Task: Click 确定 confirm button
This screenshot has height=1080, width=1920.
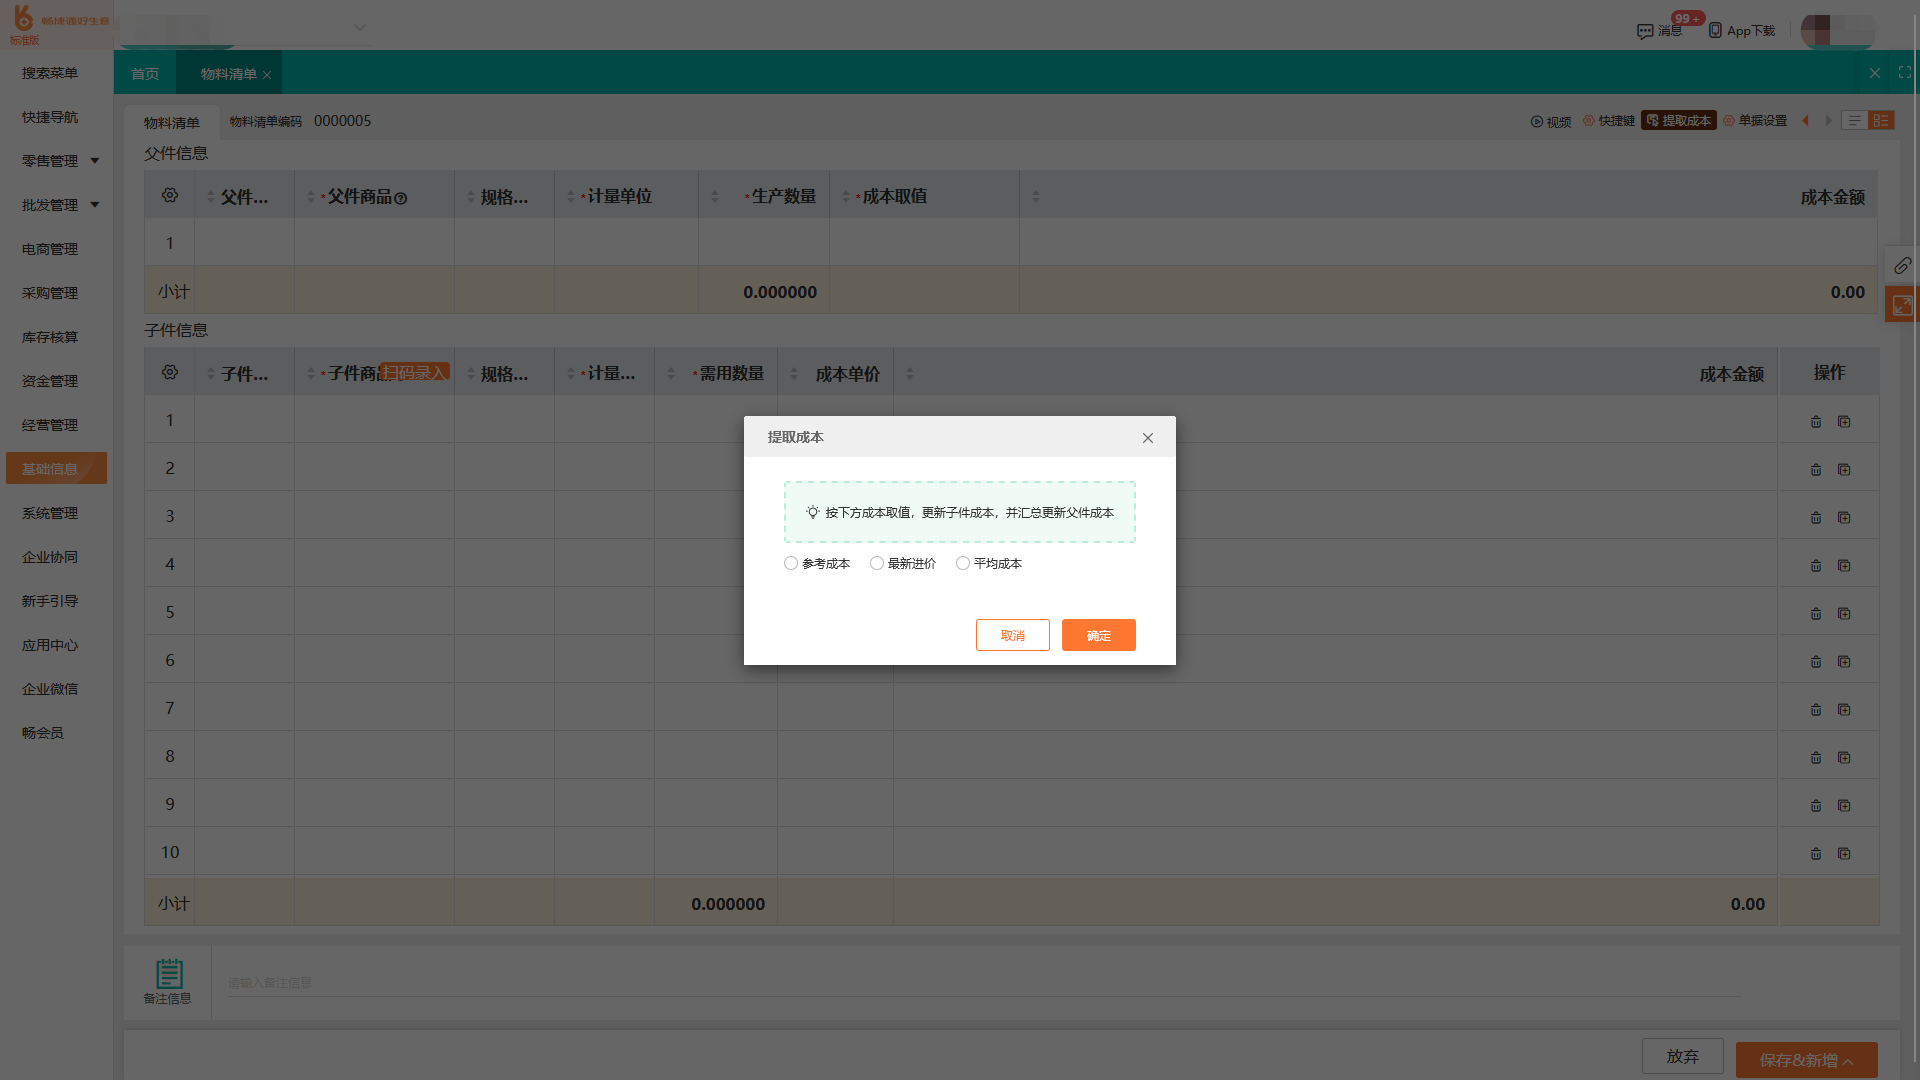Action: (1100, 636)
